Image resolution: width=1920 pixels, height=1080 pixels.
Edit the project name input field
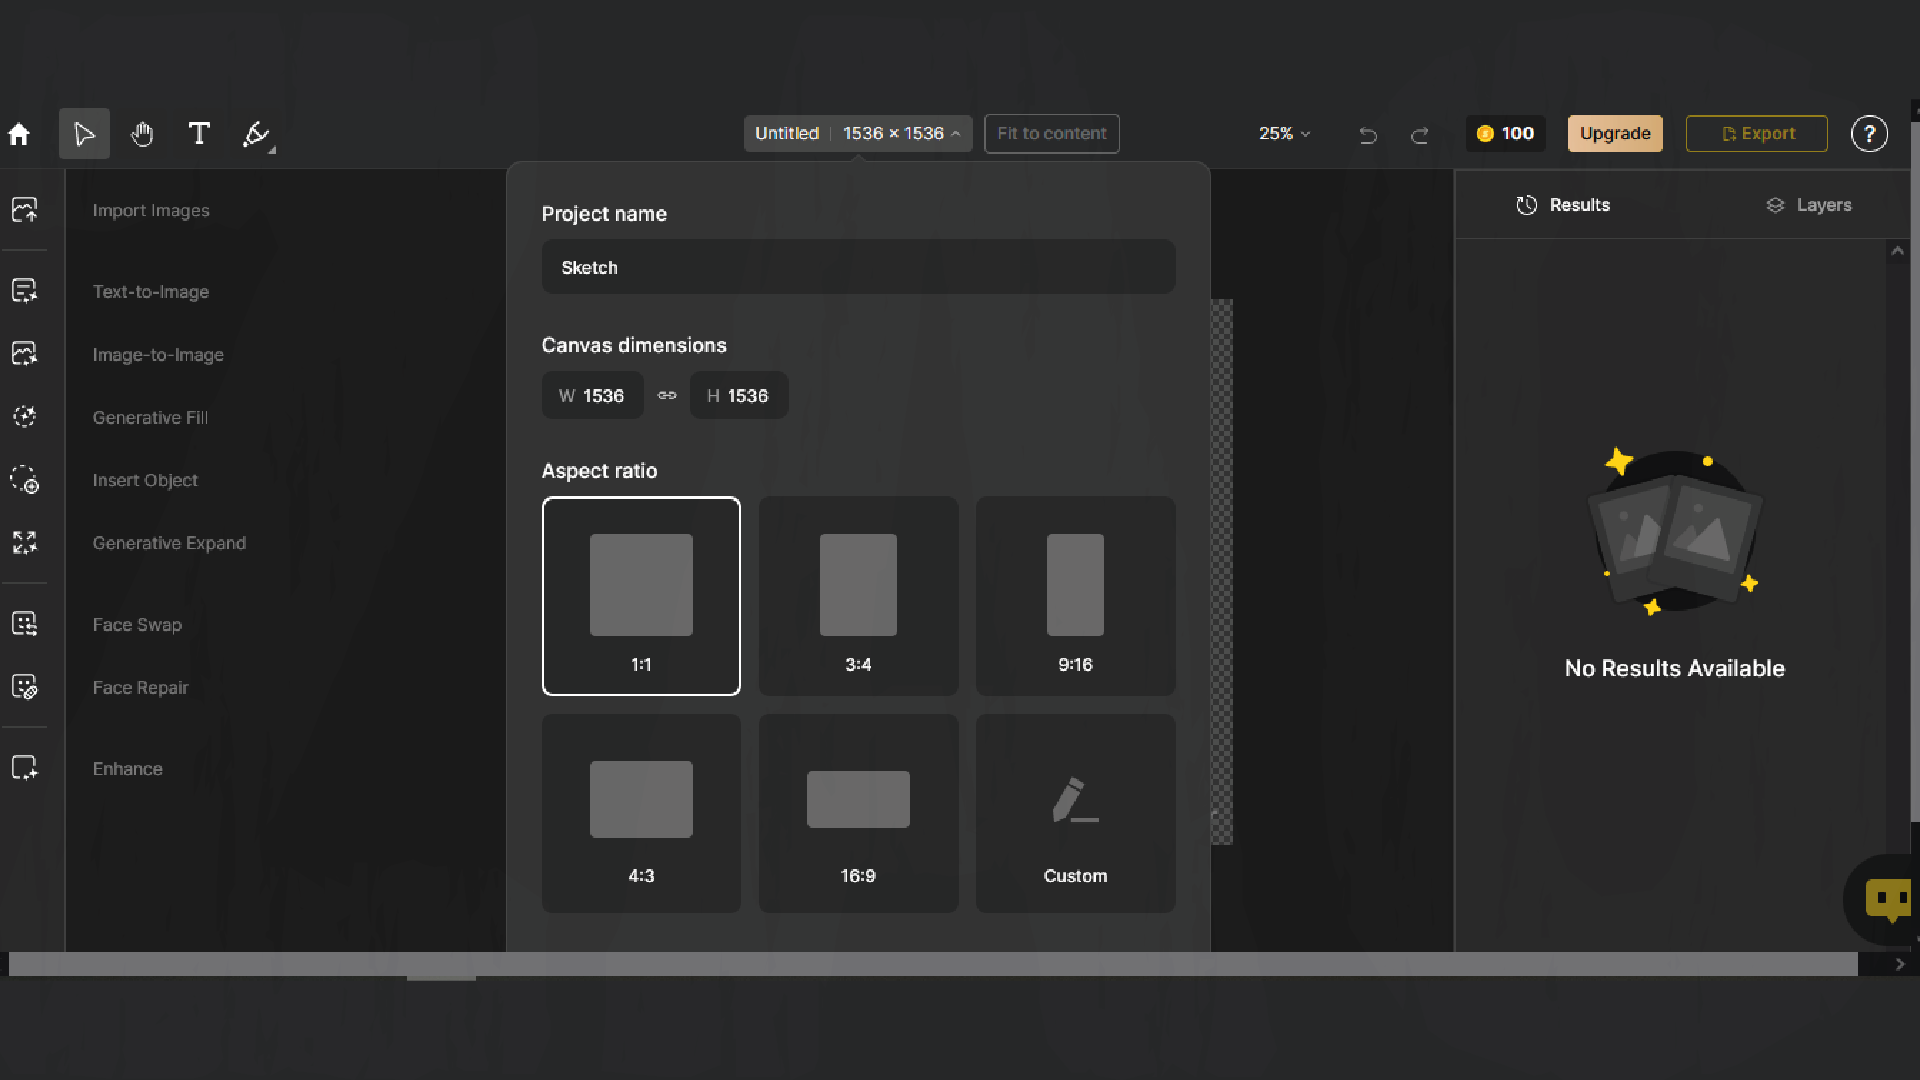coord(858,266)
